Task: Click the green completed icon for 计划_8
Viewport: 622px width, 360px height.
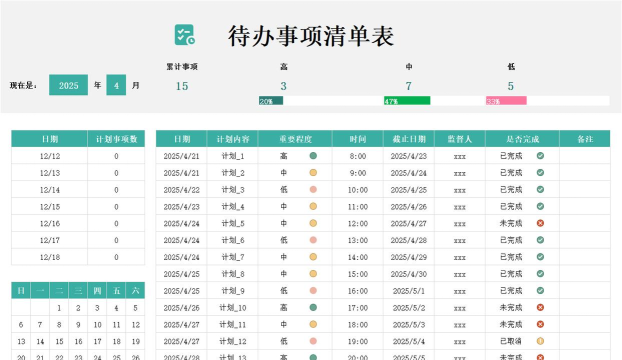Action: pyautogui.click(x=540, y=274)
